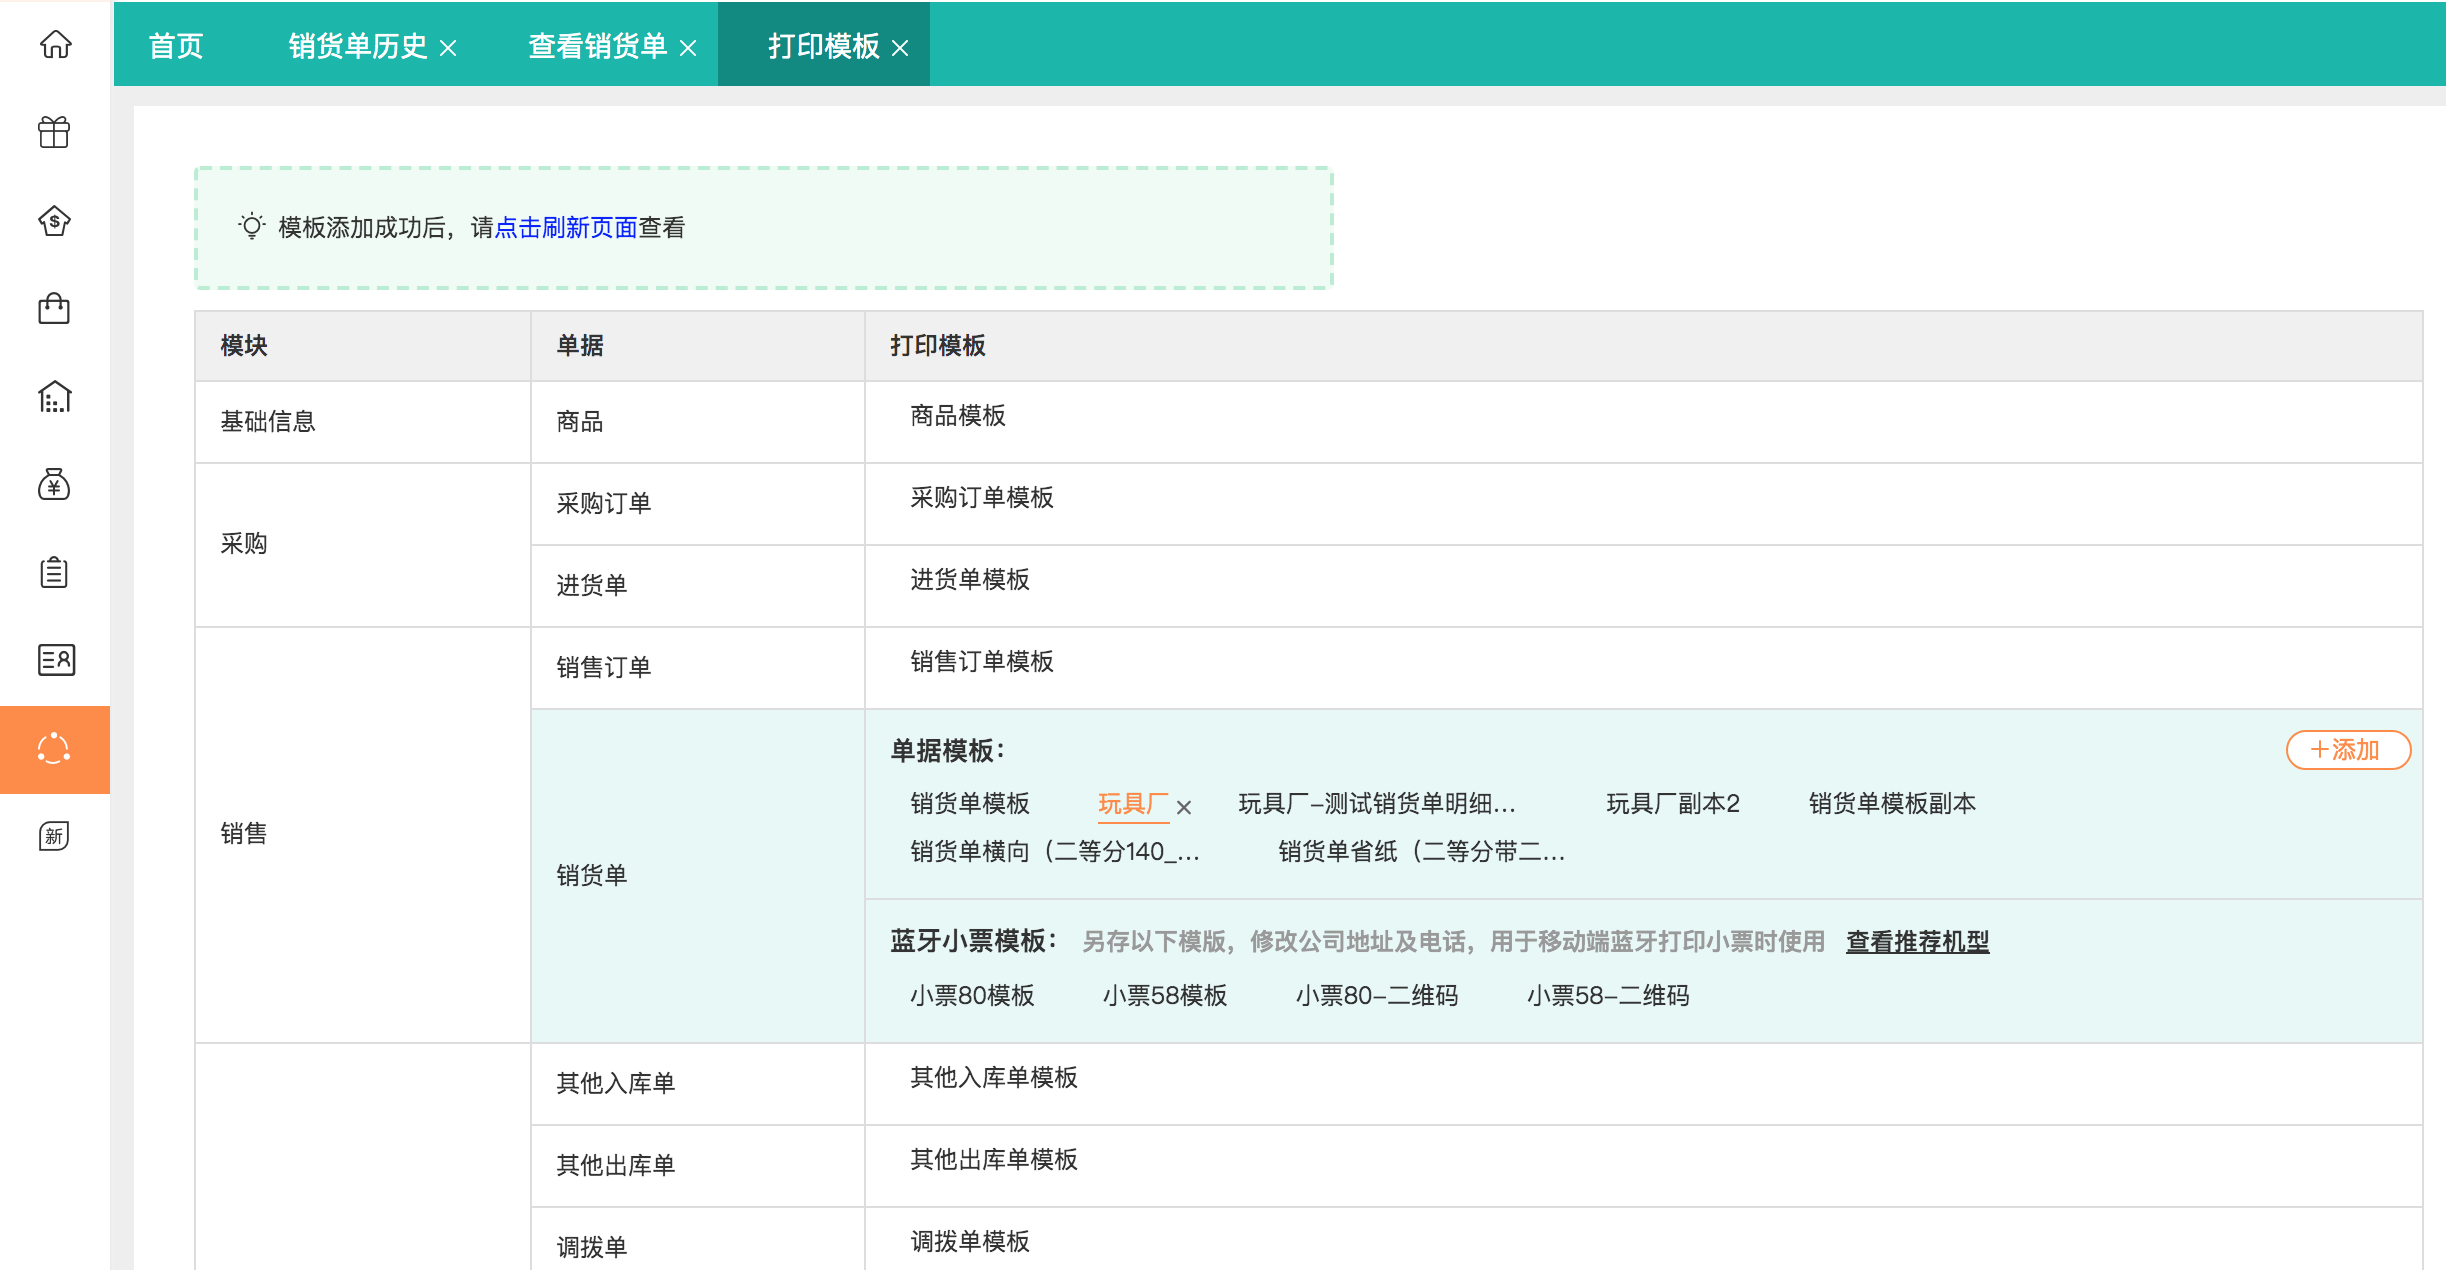Close the 打印模板 tab
This screenshot has width=2446, height=1270.
tap(903, 45)
